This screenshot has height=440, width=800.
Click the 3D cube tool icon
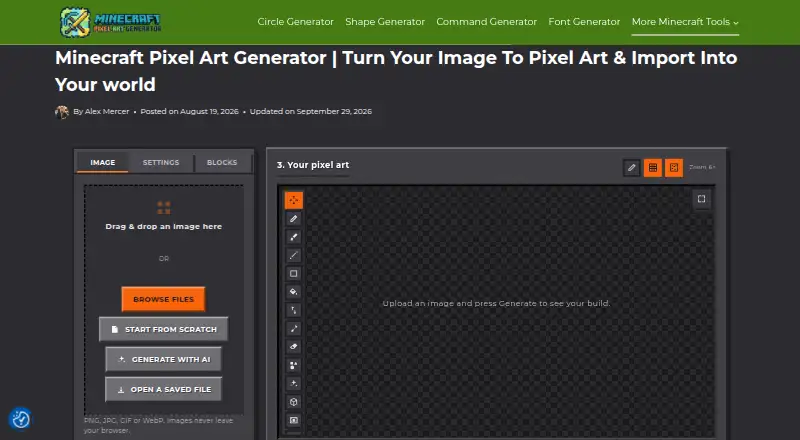(x=293, y=402)
